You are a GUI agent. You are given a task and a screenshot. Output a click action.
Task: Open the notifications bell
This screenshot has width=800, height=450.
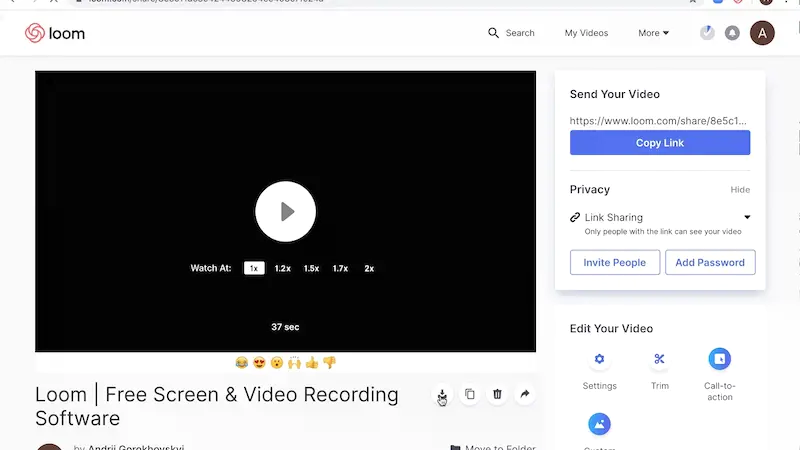[732, 33]
